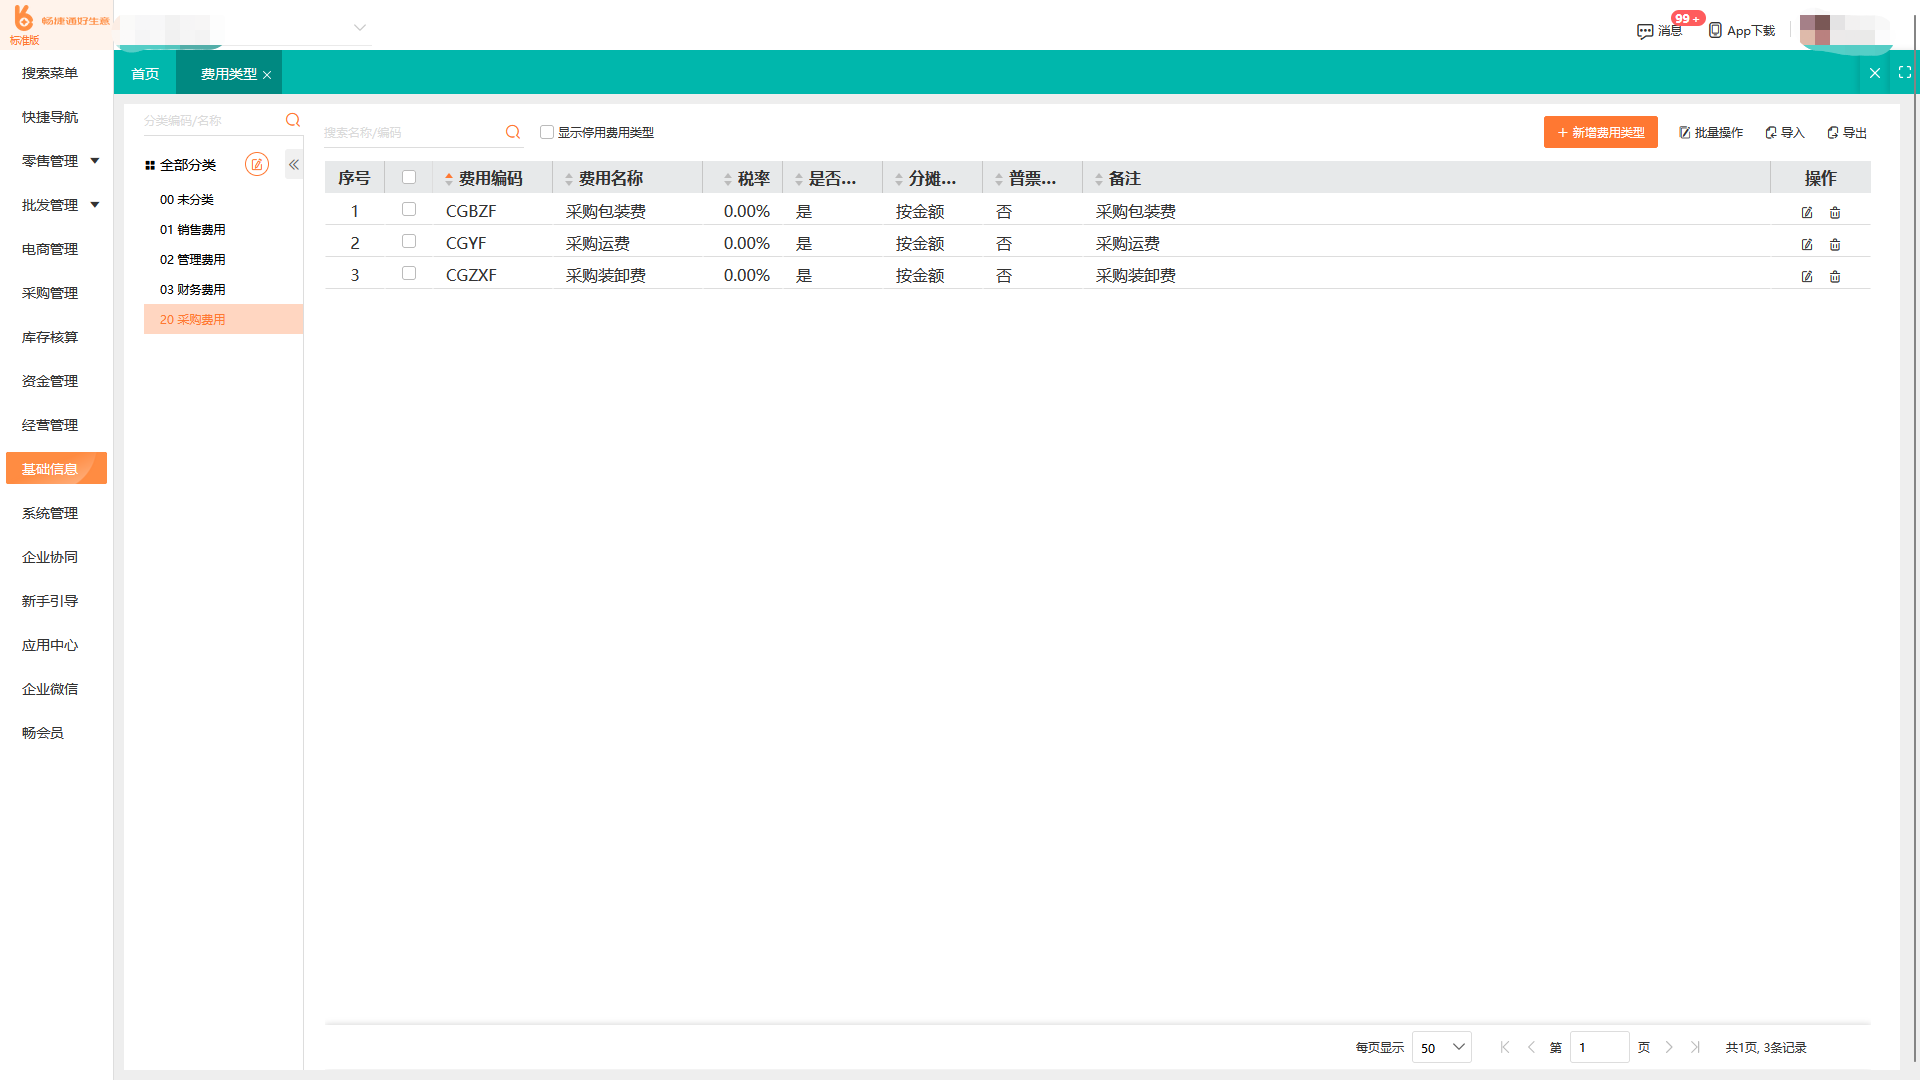Click the search magnifier icon in toolbar
This screenshot has height=1080, width=1920.
coord(513,132)
